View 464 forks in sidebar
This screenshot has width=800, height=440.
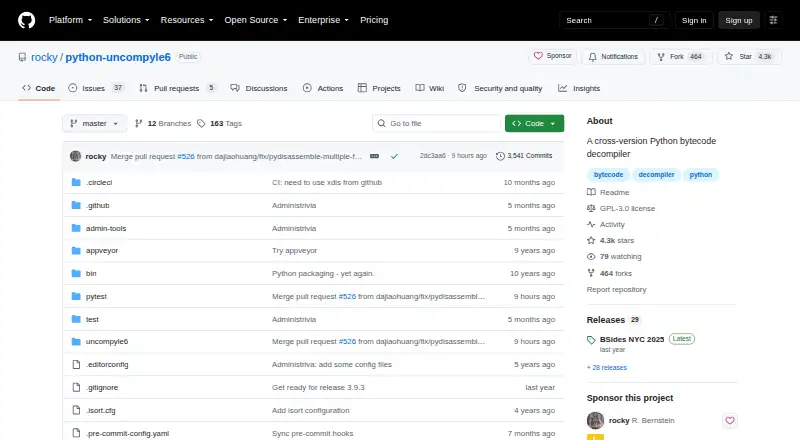tap(609, 273)
